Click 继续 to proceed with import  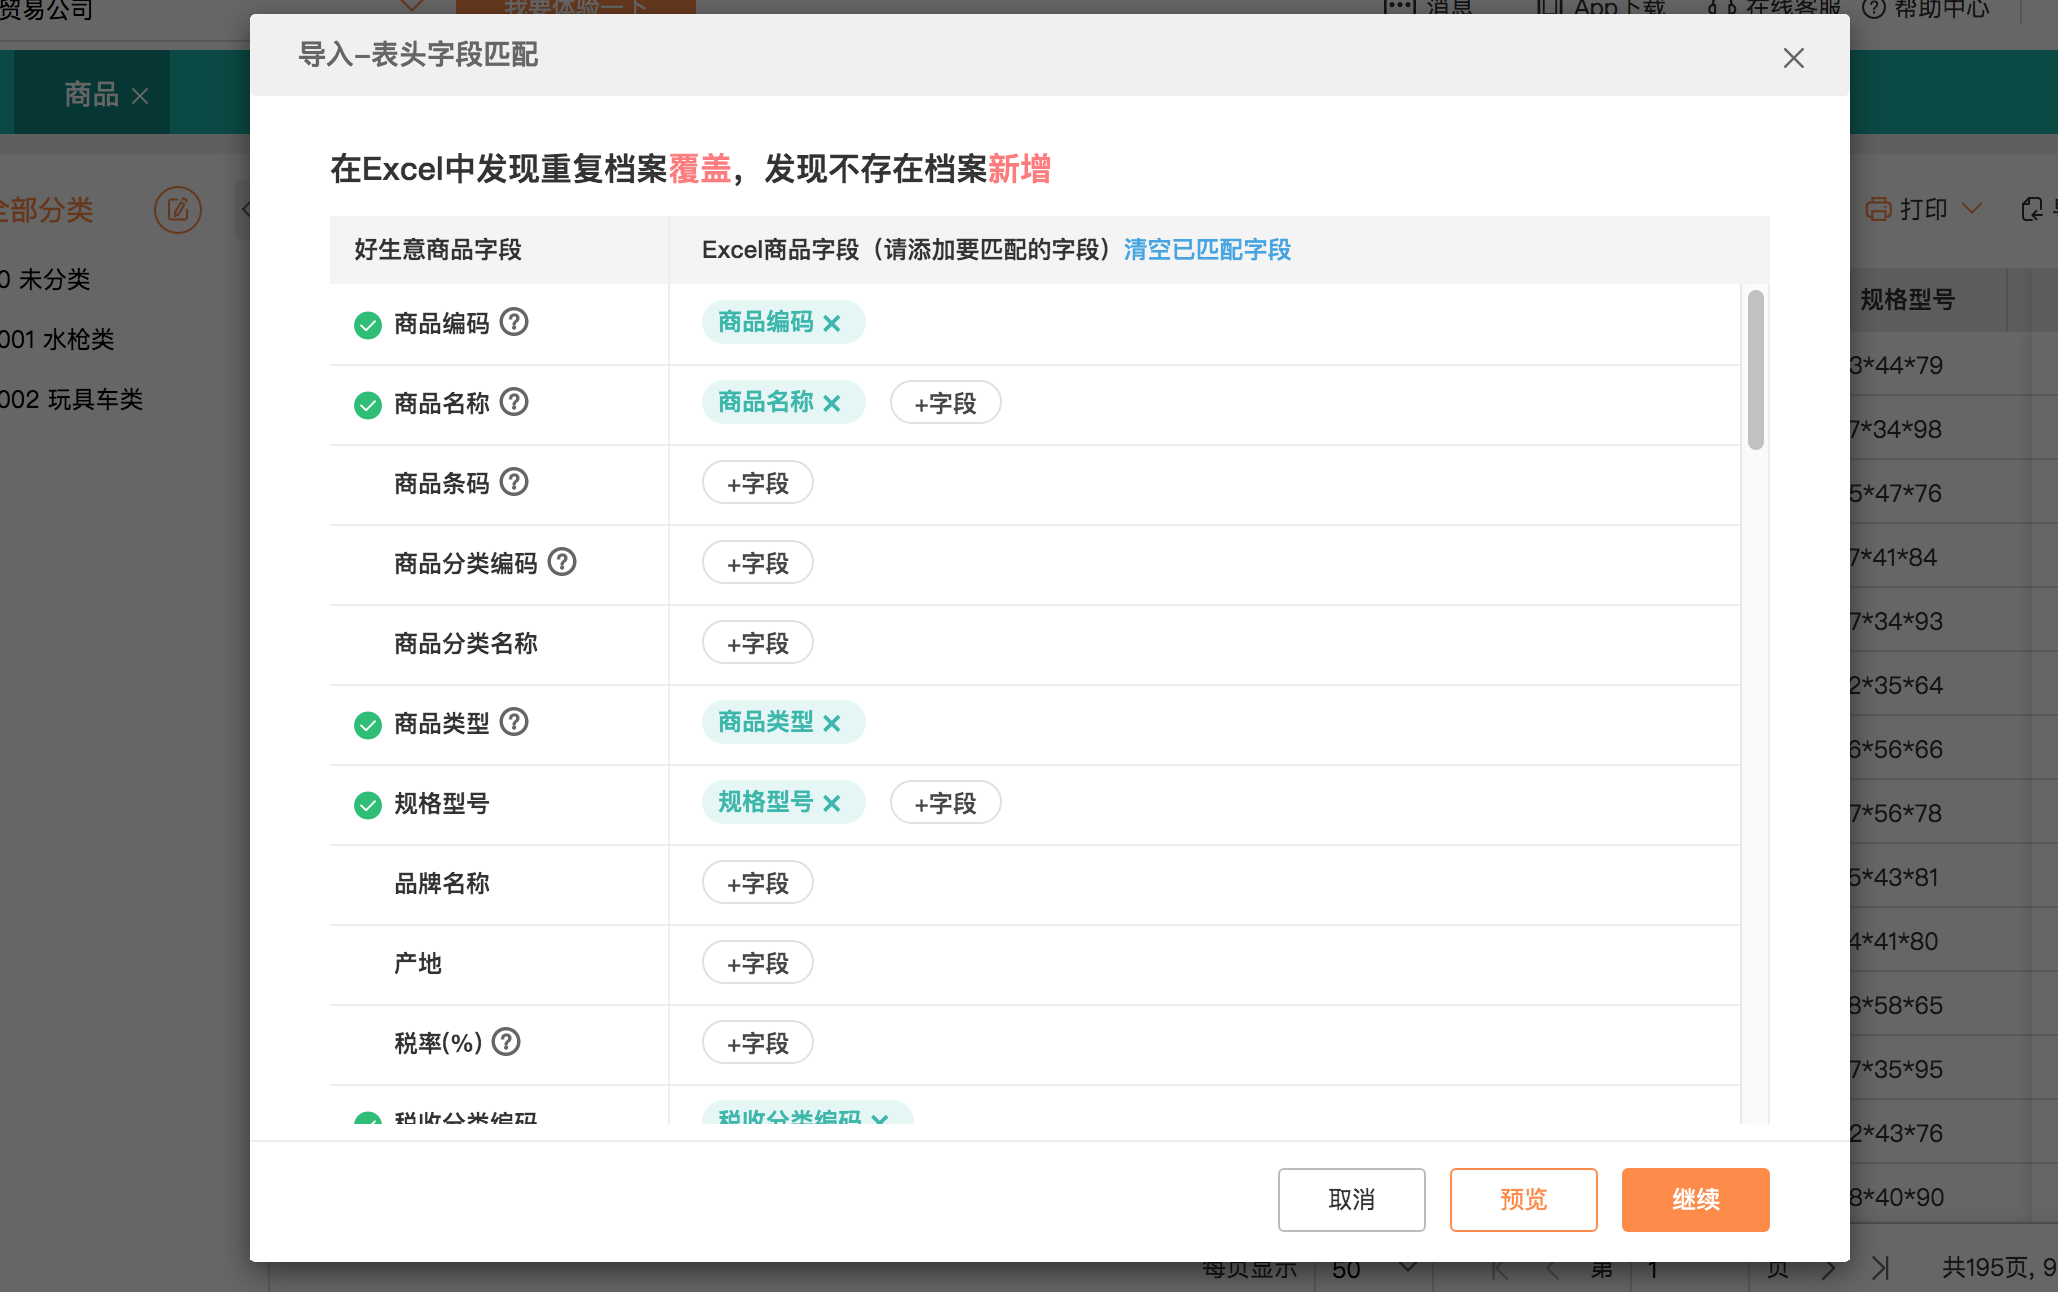pos(1693,1200)
